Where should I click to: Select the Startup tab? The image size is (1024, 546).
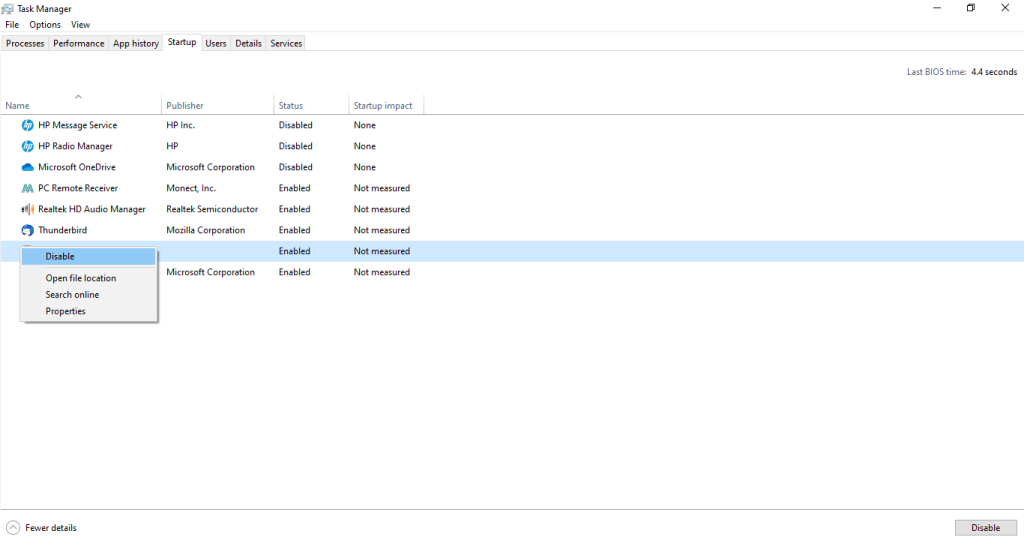click(x=182, y=42)
